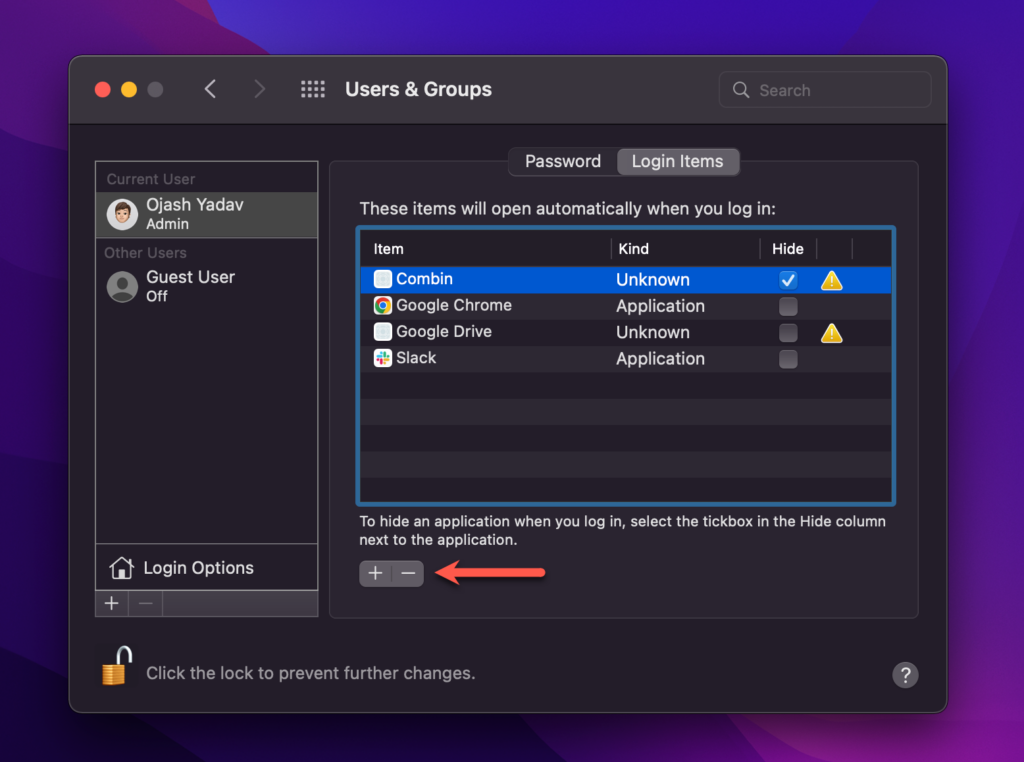Click Combin's warning triangle icon

[x=831, y=281]
